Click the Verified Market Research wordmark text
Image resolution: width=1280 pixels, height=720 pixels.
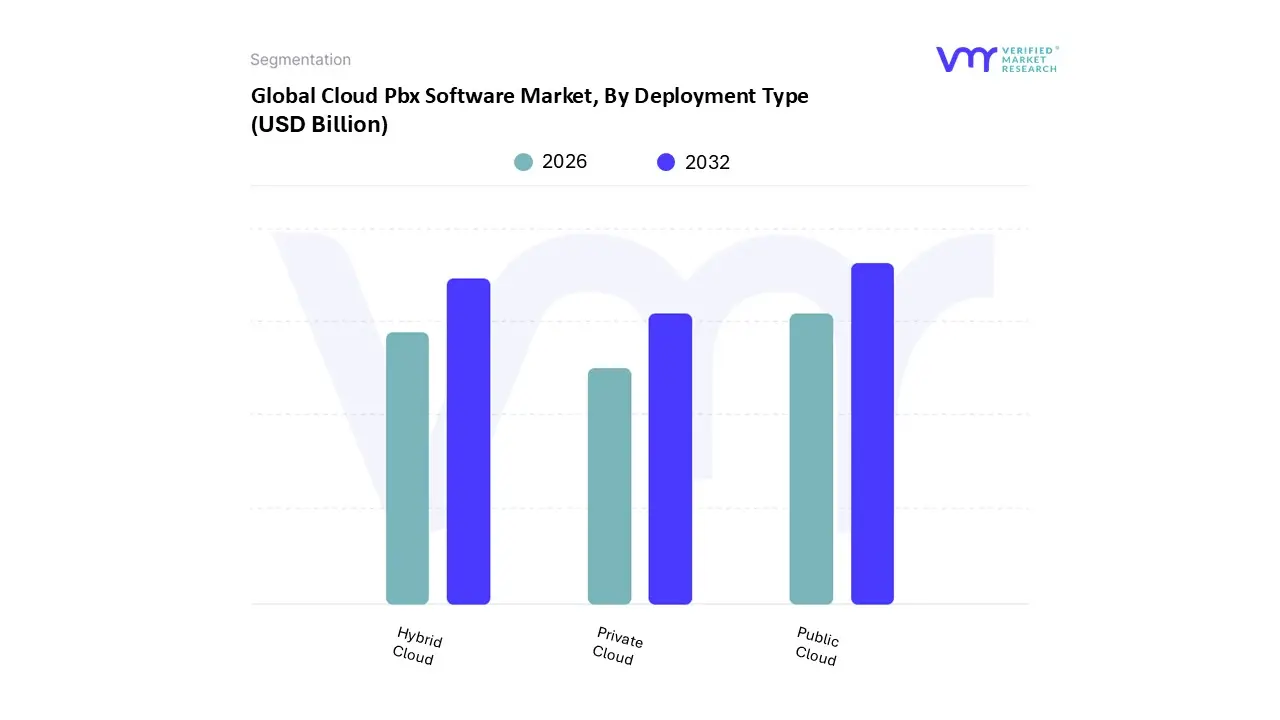tap(1029, 59)
